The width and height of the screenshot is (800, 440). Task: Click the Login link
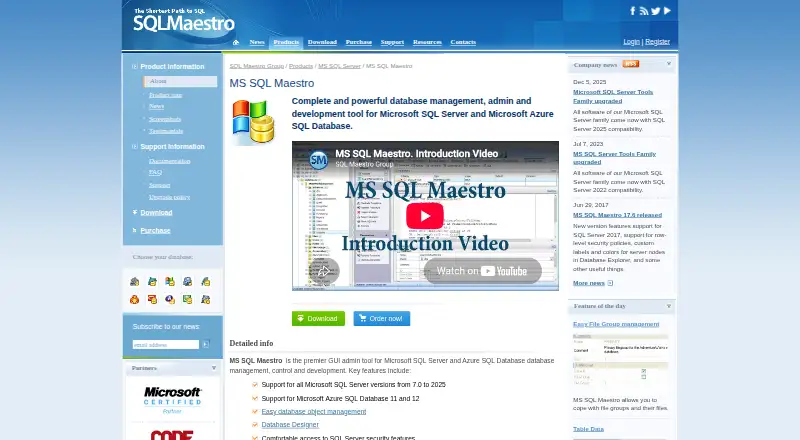coord(632,42)
